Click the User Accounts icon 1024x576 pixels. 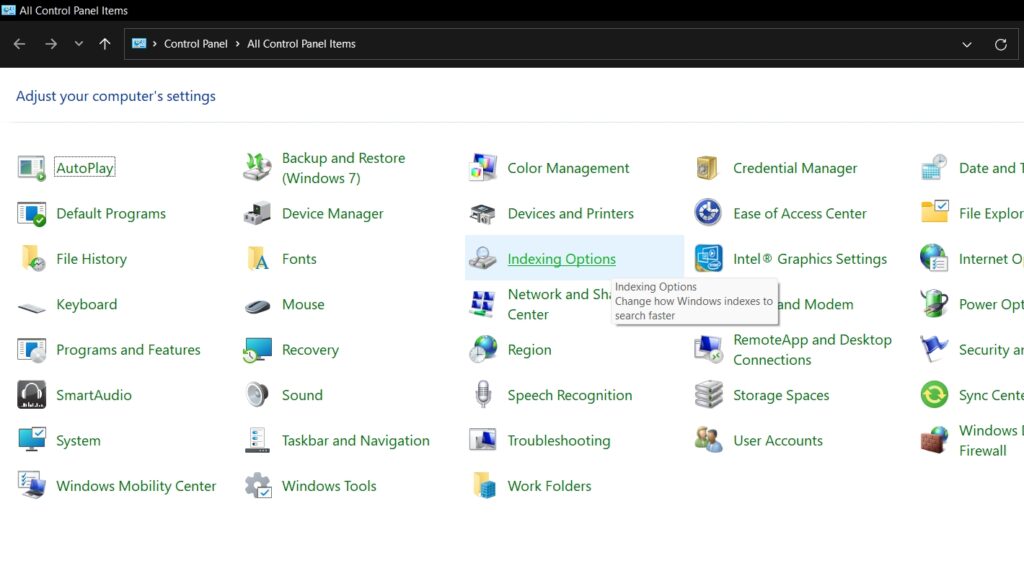[x=708, y=440]
